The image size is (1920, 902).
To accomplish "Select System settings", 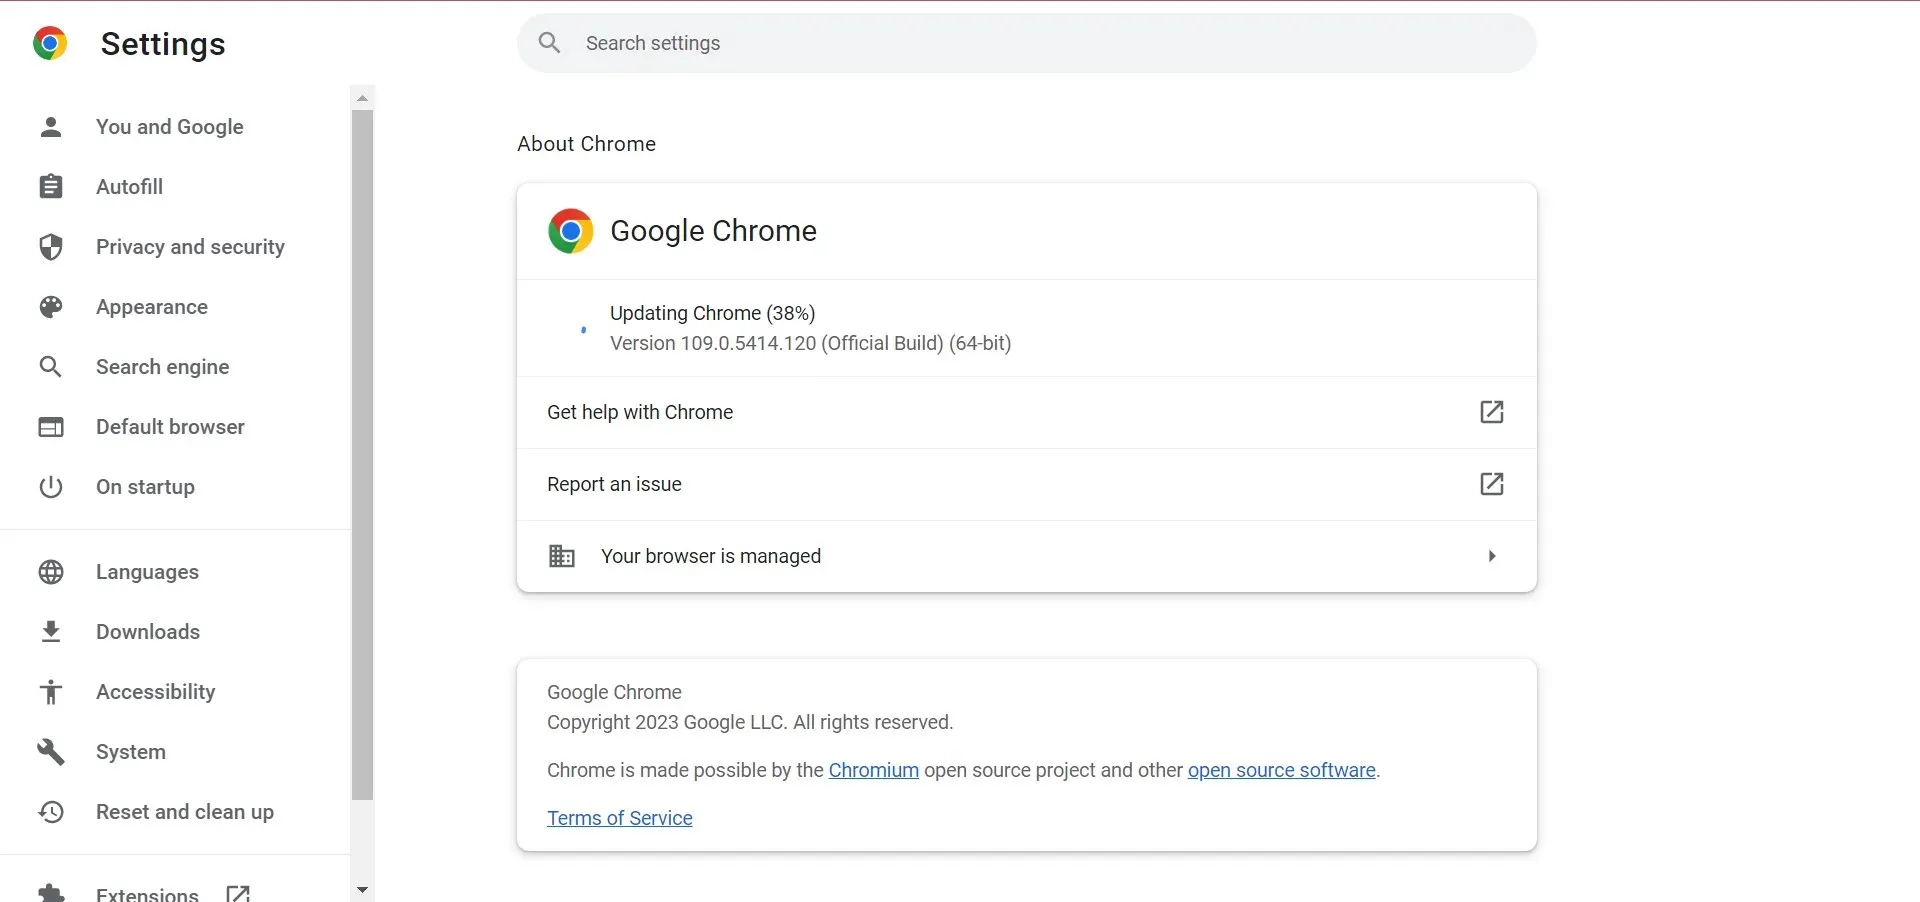I will (x=131, y=752).
